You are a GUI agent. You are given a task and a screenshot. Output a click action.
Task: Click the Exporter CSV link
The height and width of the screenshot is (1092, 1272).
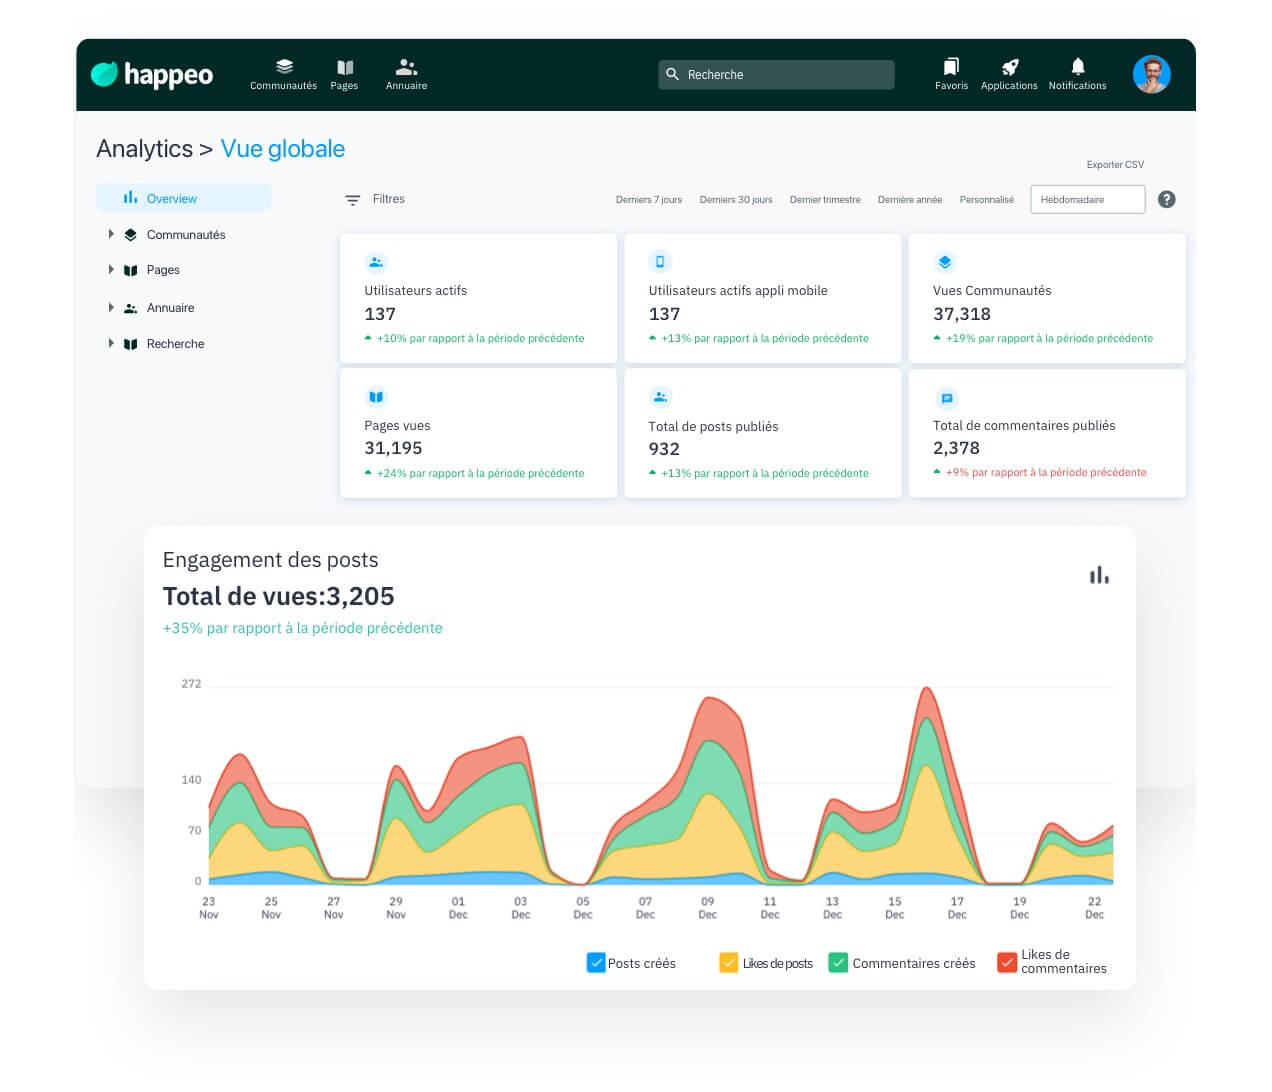1115,164
